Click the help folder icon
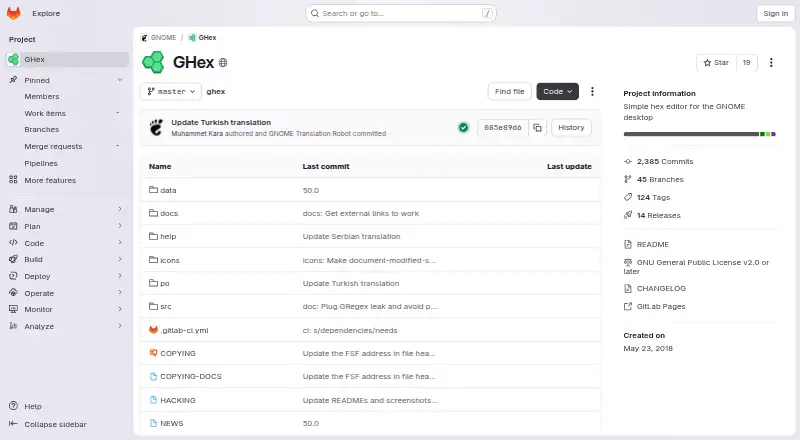 click(x=153, y=236)
